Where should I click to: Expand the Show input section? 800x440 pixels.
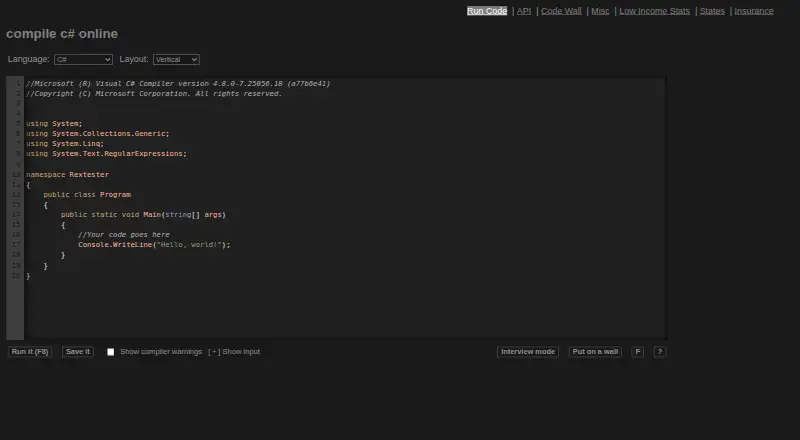[x=234, y=352]
